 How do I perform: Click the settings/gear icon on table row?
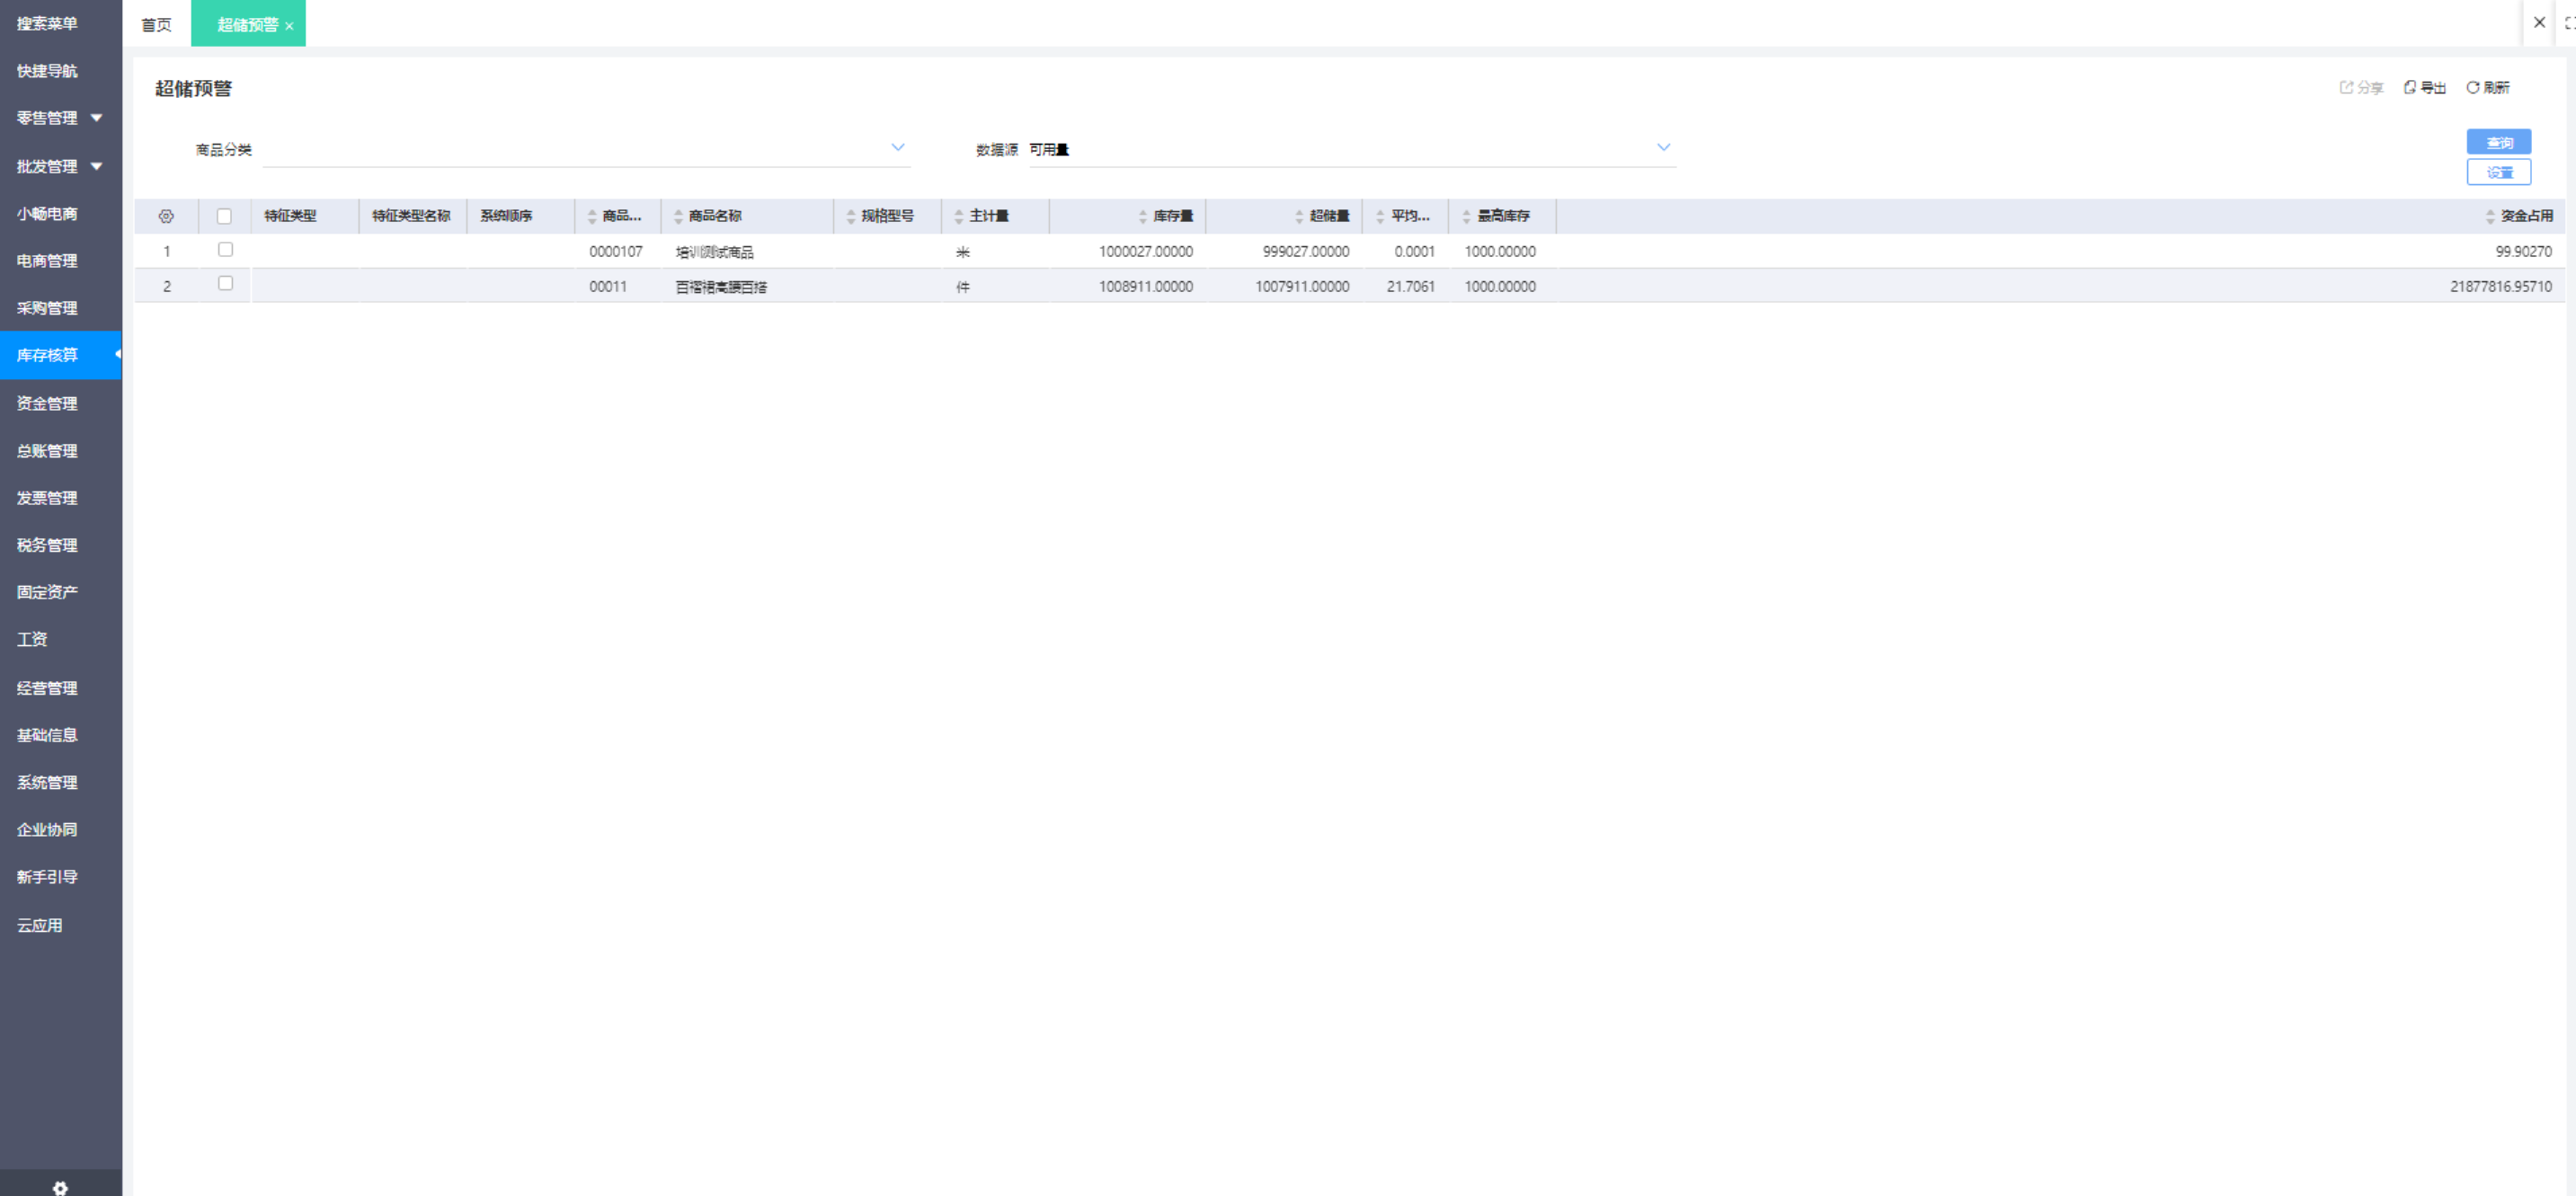click(166, 216)
